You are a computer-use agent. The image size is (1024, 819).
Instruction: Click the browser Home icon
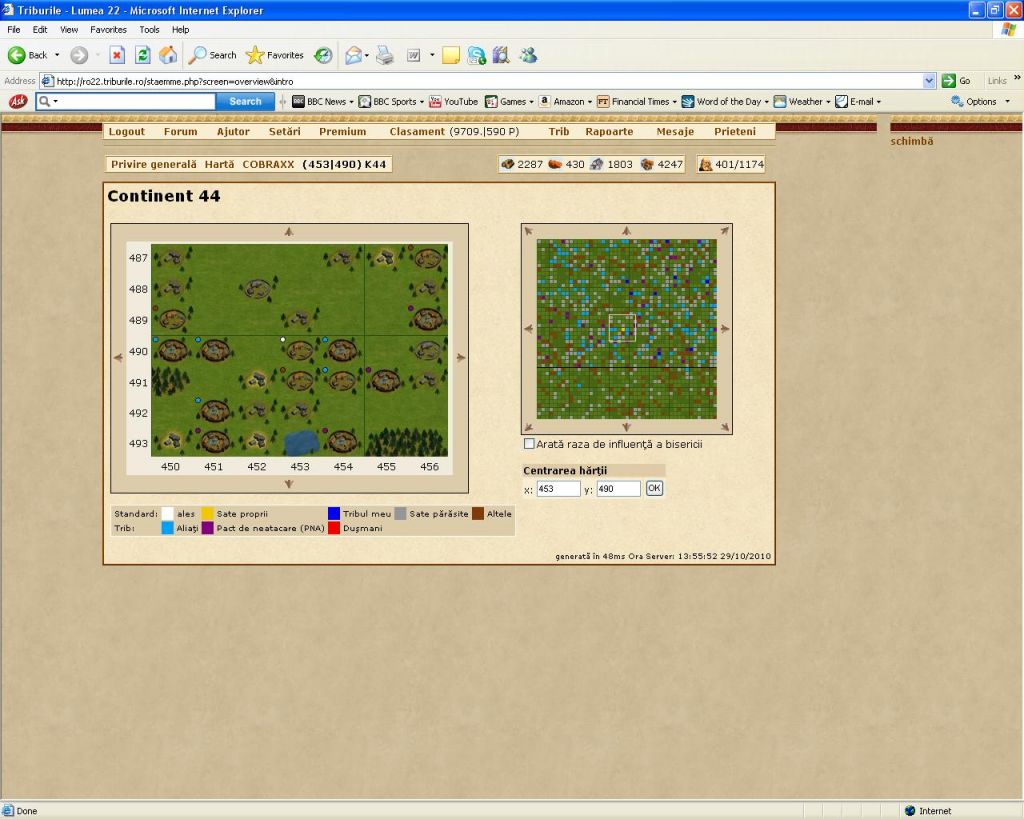(x=168, y=55)
